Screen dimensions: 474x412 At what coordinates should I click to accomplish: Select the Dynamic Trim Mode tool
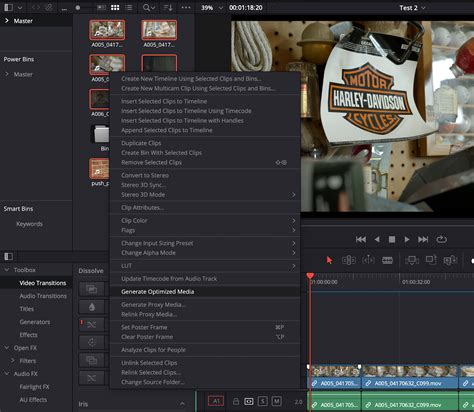point(368,260)
